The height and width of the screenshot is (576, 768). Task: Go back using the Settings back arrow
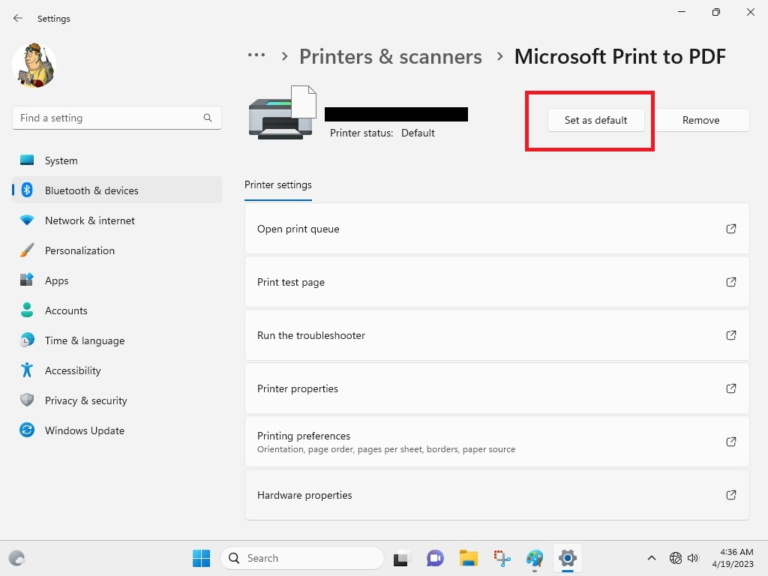(x=18, y=18)
